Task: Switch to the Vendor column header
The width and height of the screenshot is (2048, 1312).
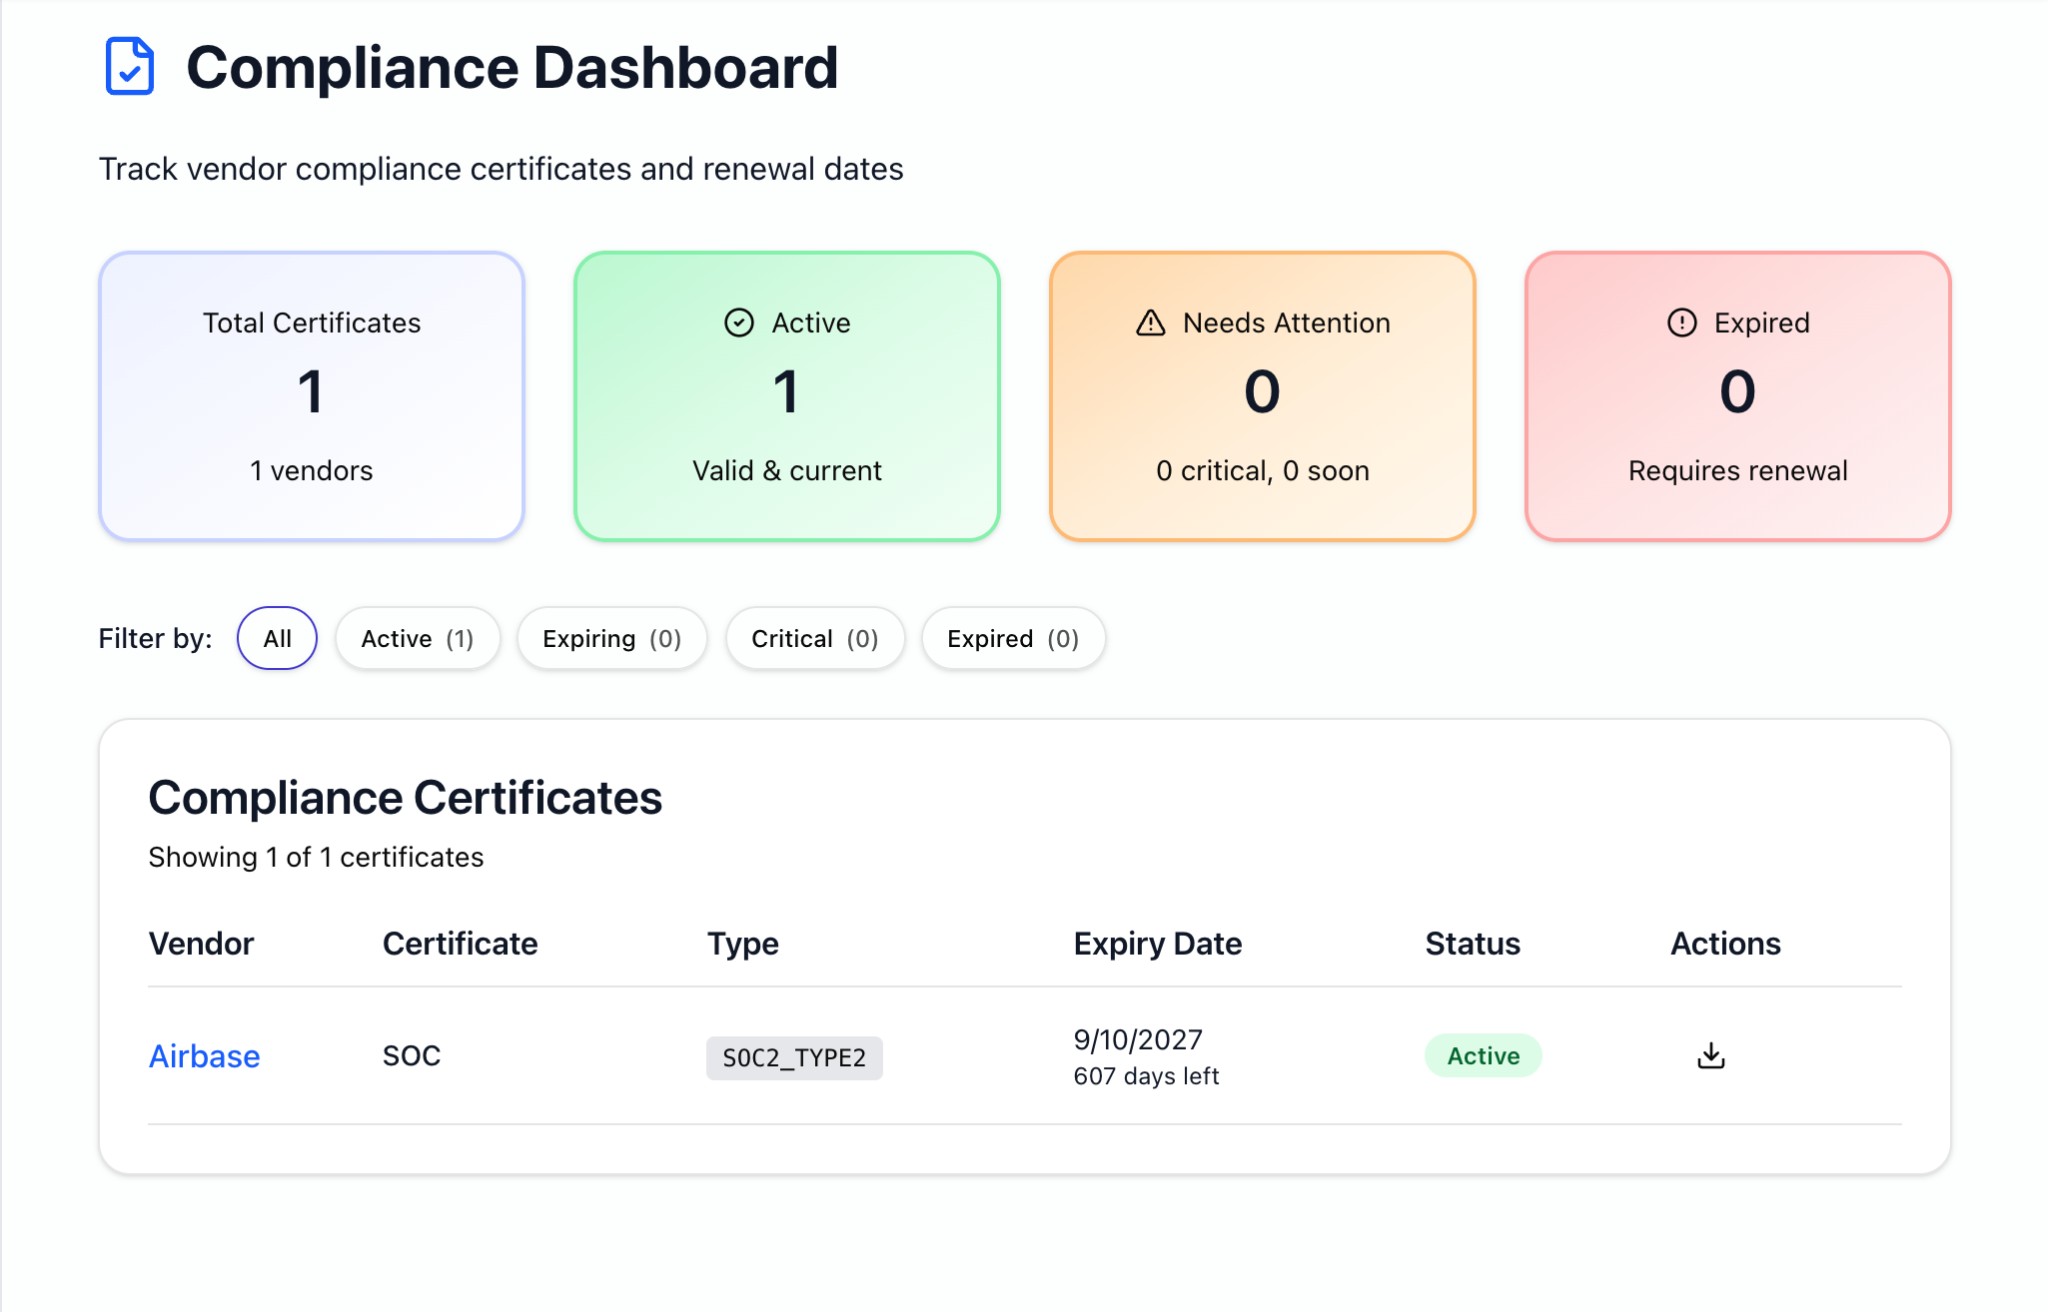Action: pyautogui.click(x=201, y=943)
